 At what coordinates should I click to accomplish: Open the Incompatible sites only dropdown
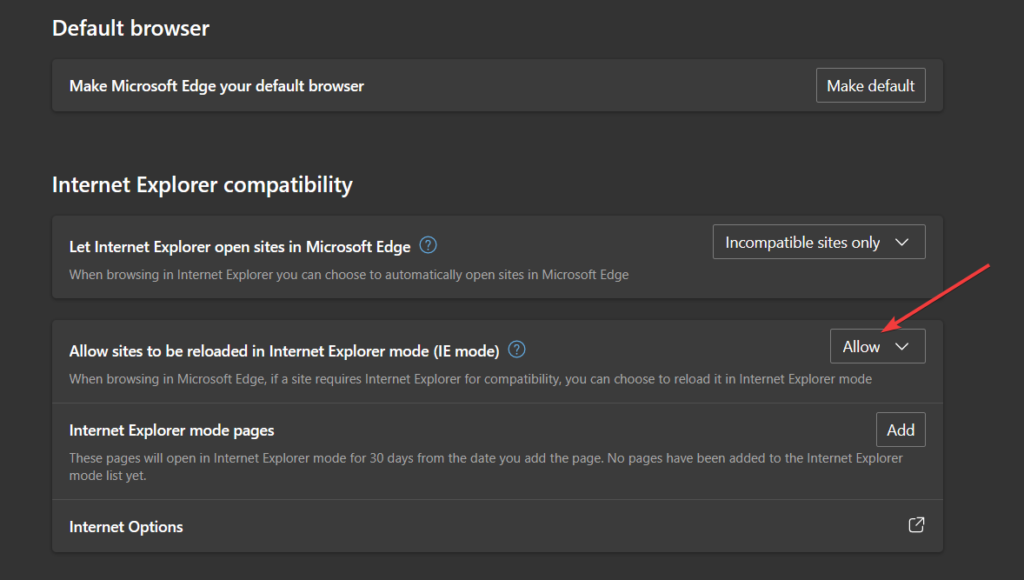click(x=819, y=242)
